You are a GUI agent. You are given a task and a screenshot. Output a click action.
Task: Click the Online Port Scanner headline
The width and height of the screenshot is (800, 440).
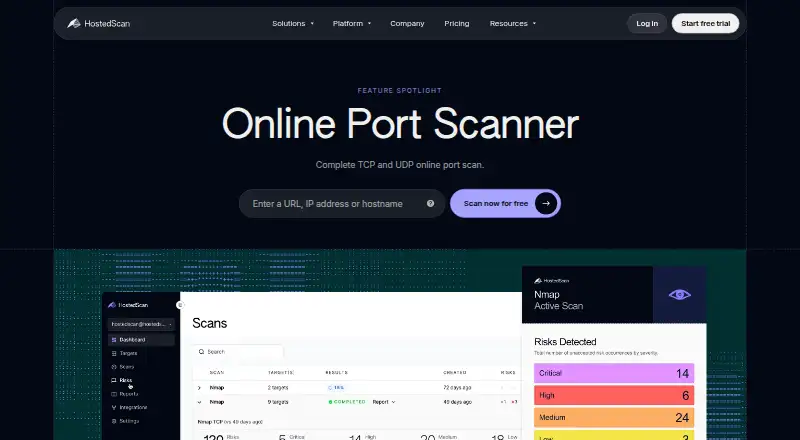[x=401, y=124]
